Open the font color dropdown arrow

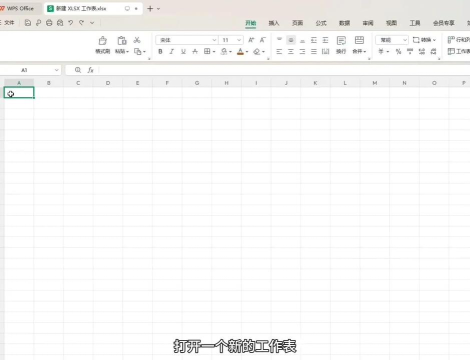pyautogui.click(x=247, y=52)
